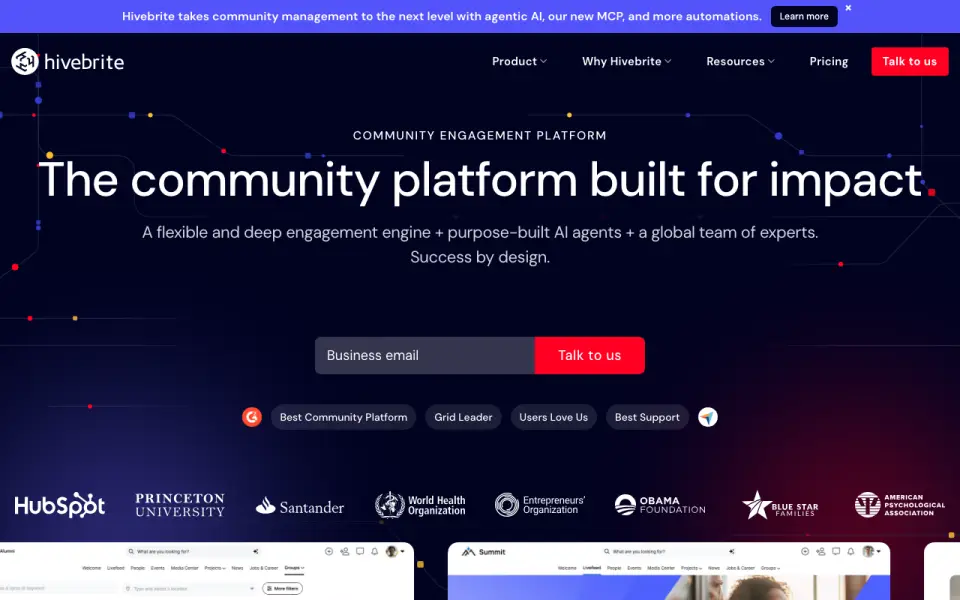
Task: Select People tab in Summit preview
Action: tap(614, 568)
